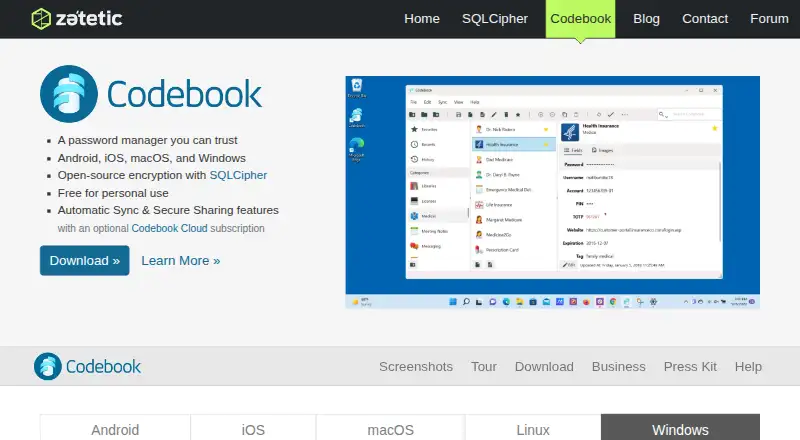Follow the Learn More » link
Image resolution: width=800 pixels, height=440 pixels.
(x=181, y=261)
